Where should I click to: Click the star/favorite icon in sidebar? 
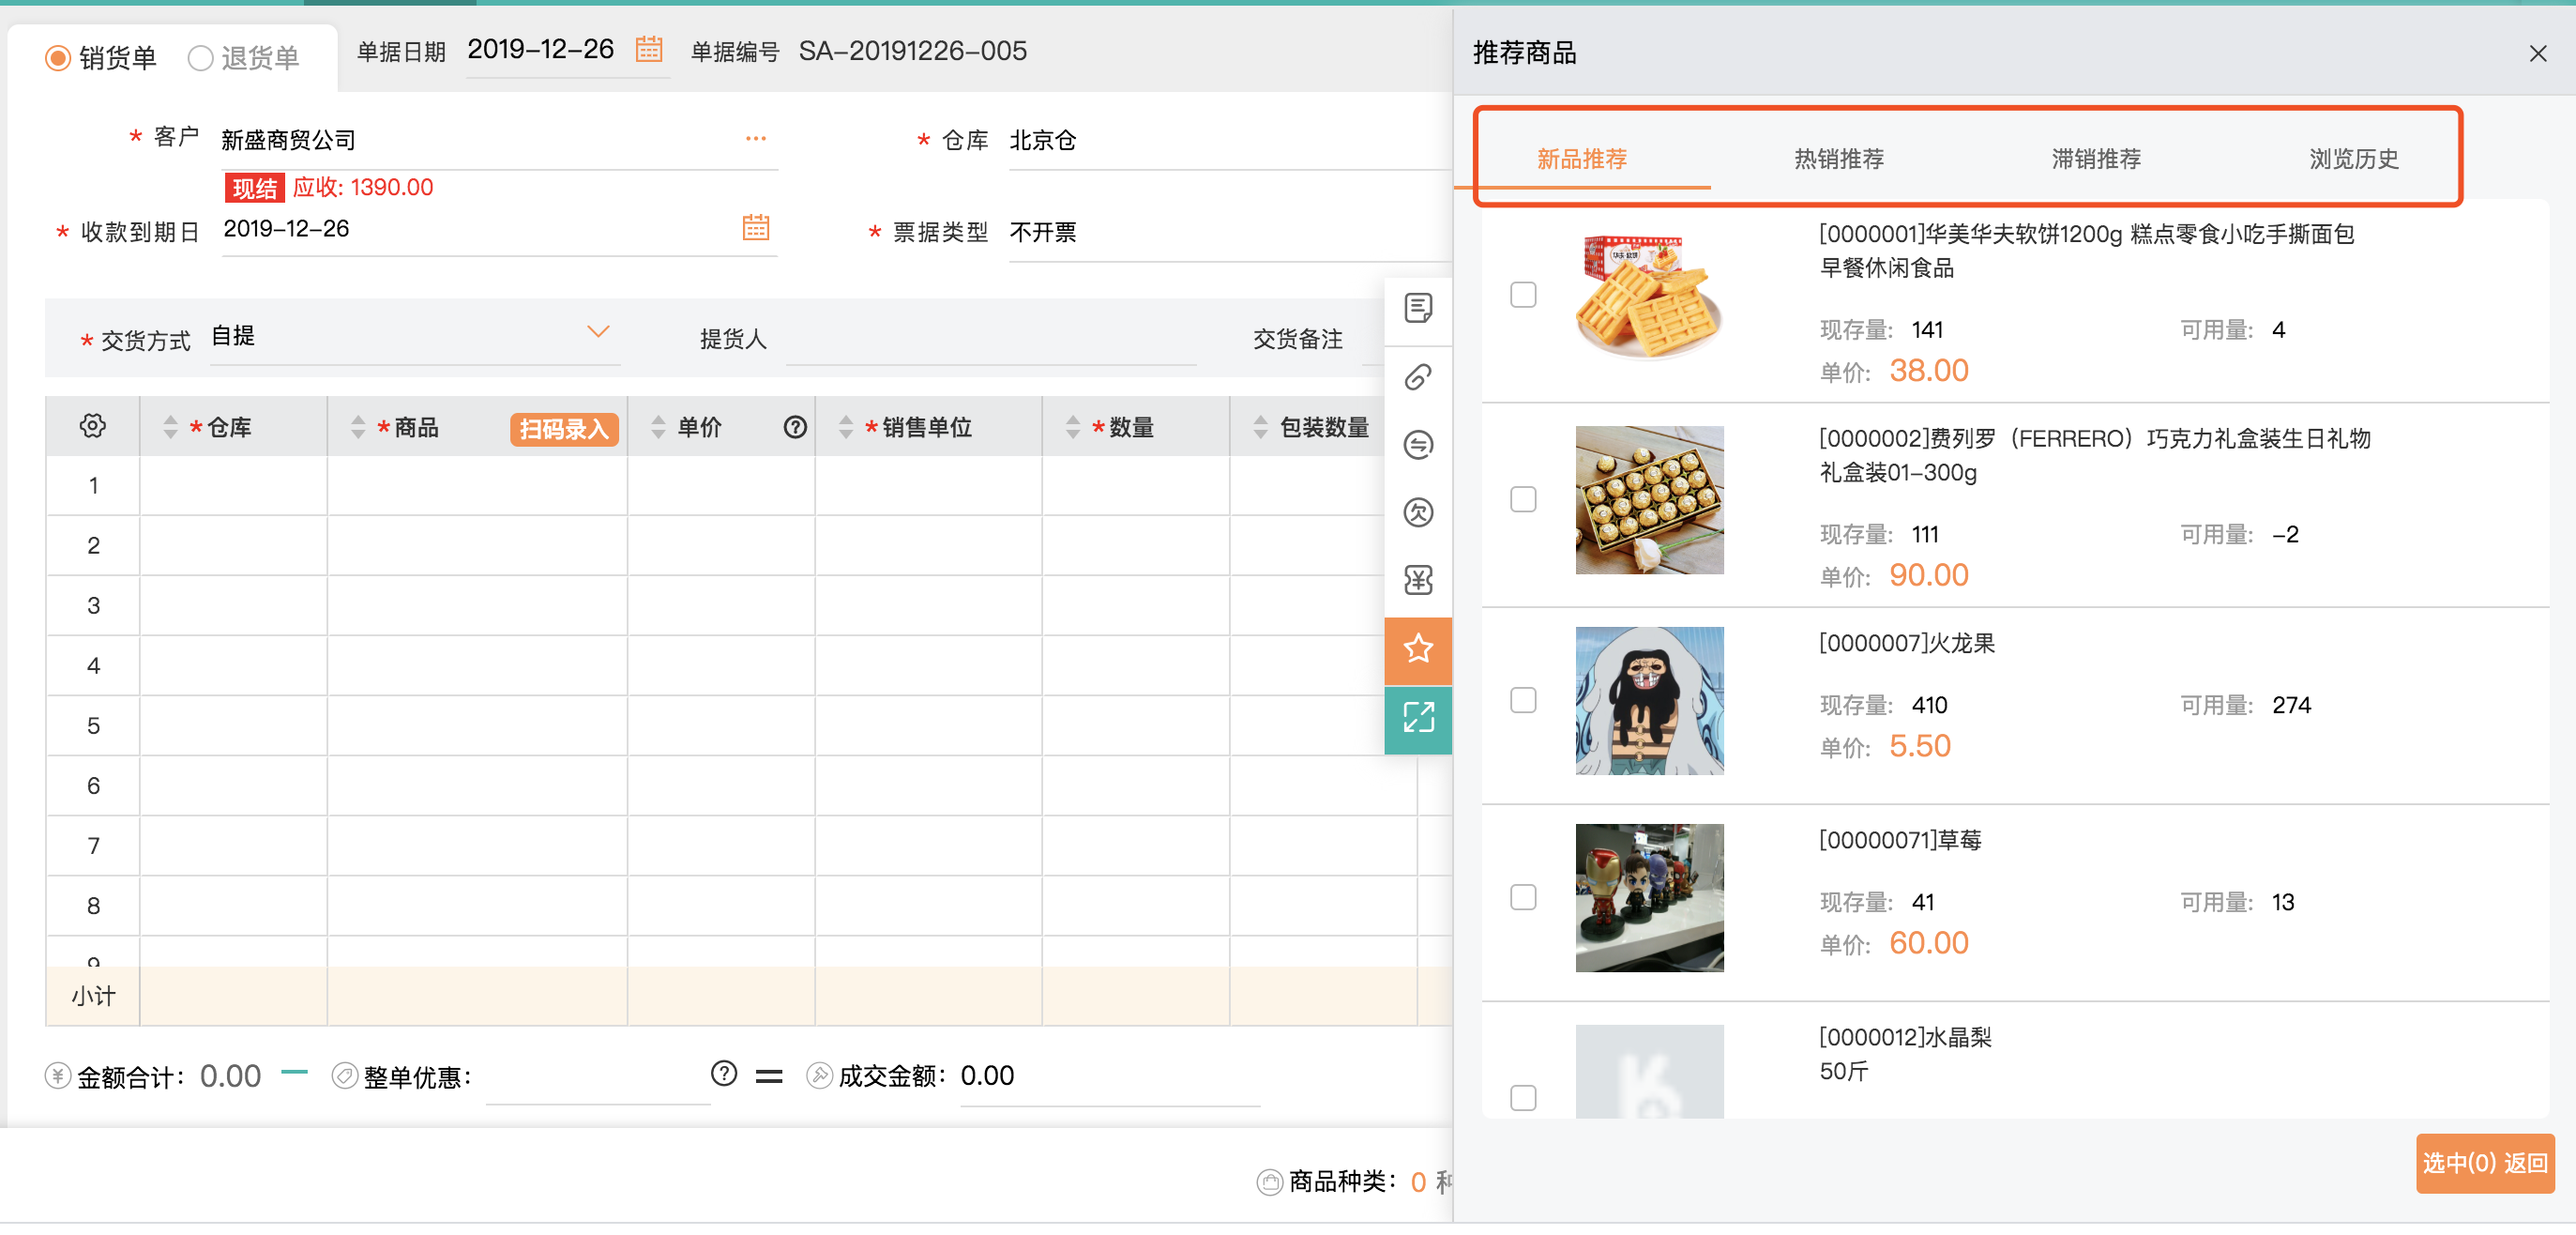point(1417,648)
